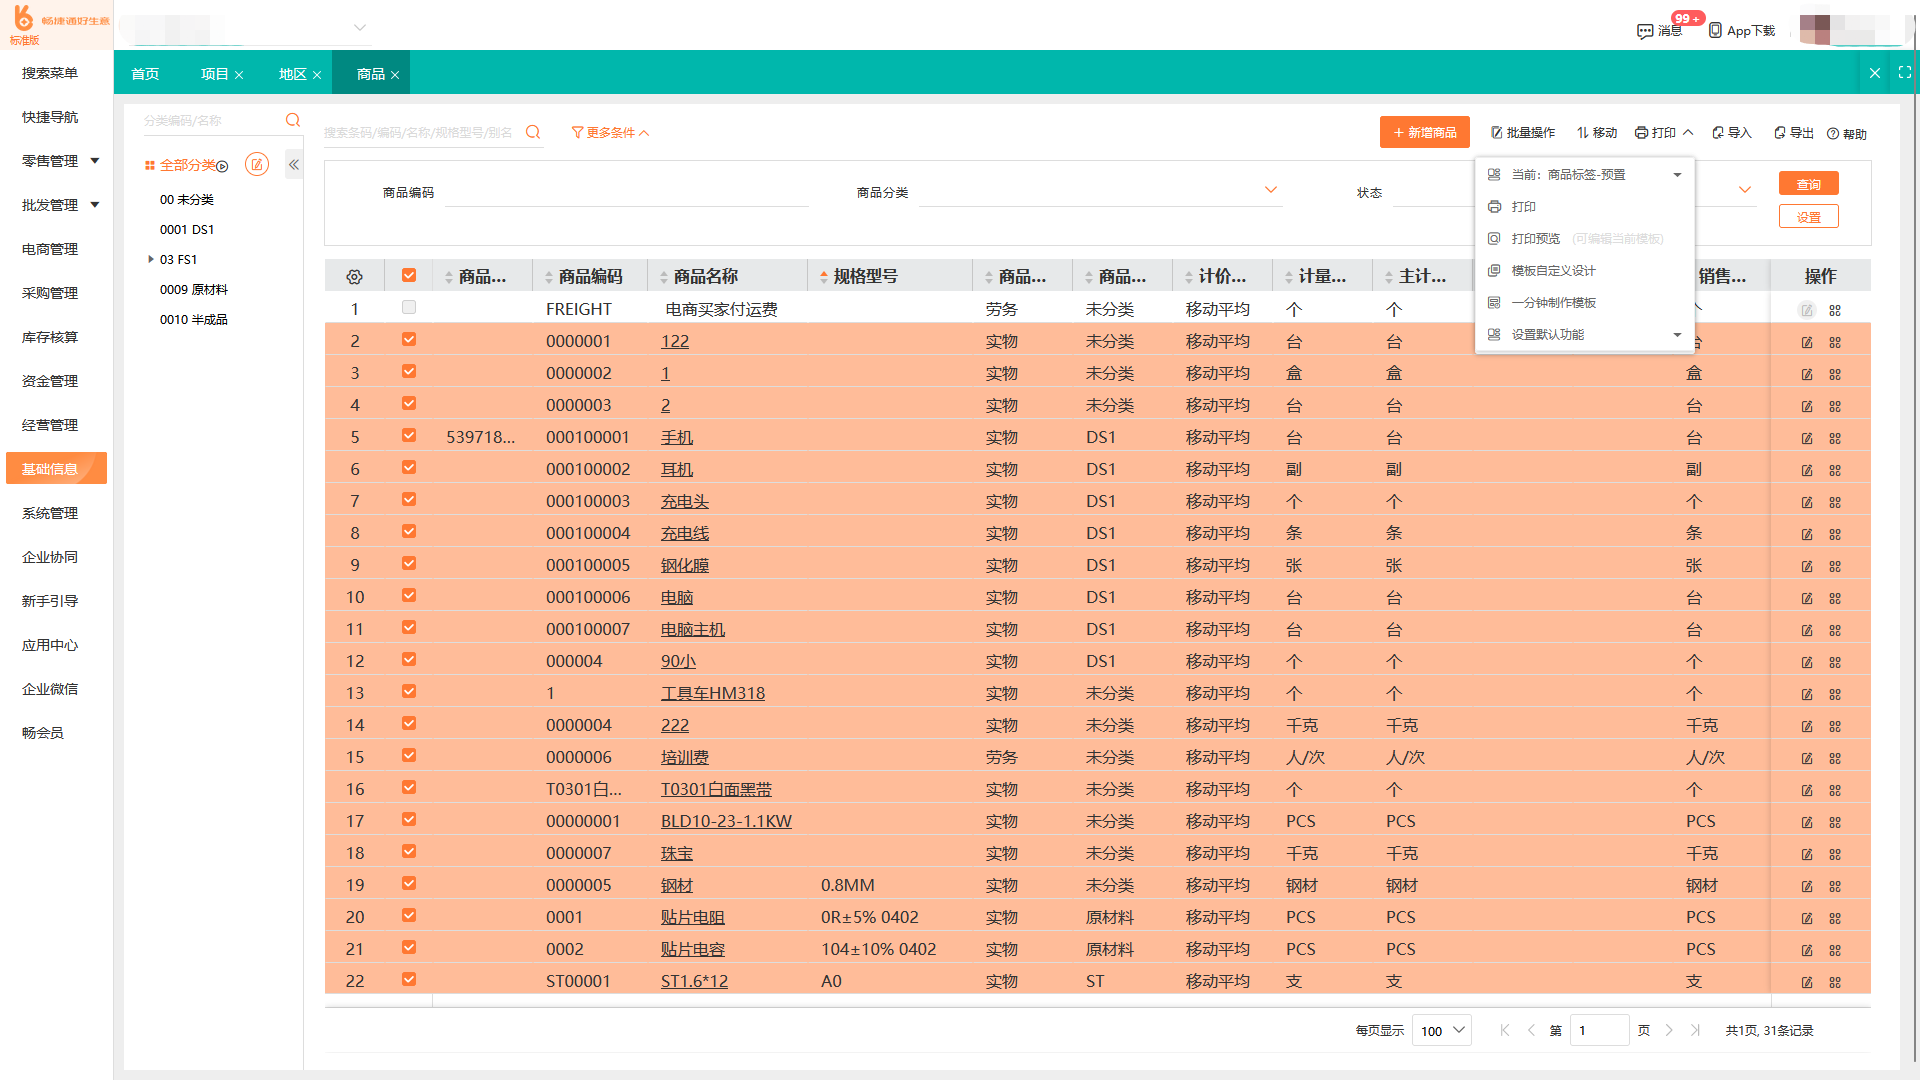1920x1080 pixels.
Task: Expand 更多条件 filter options
Action: (x=609, y=132)
